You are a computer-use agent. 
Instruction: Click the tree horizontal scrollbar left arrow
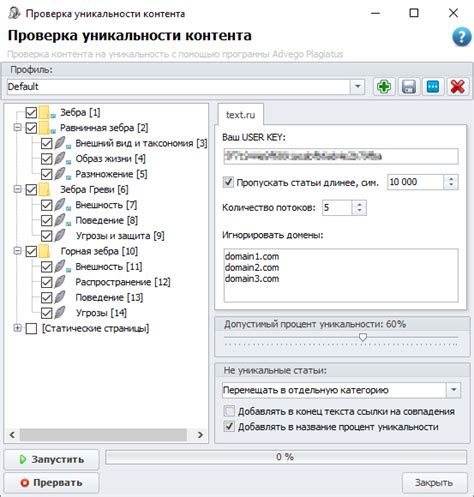coord(12,435)
